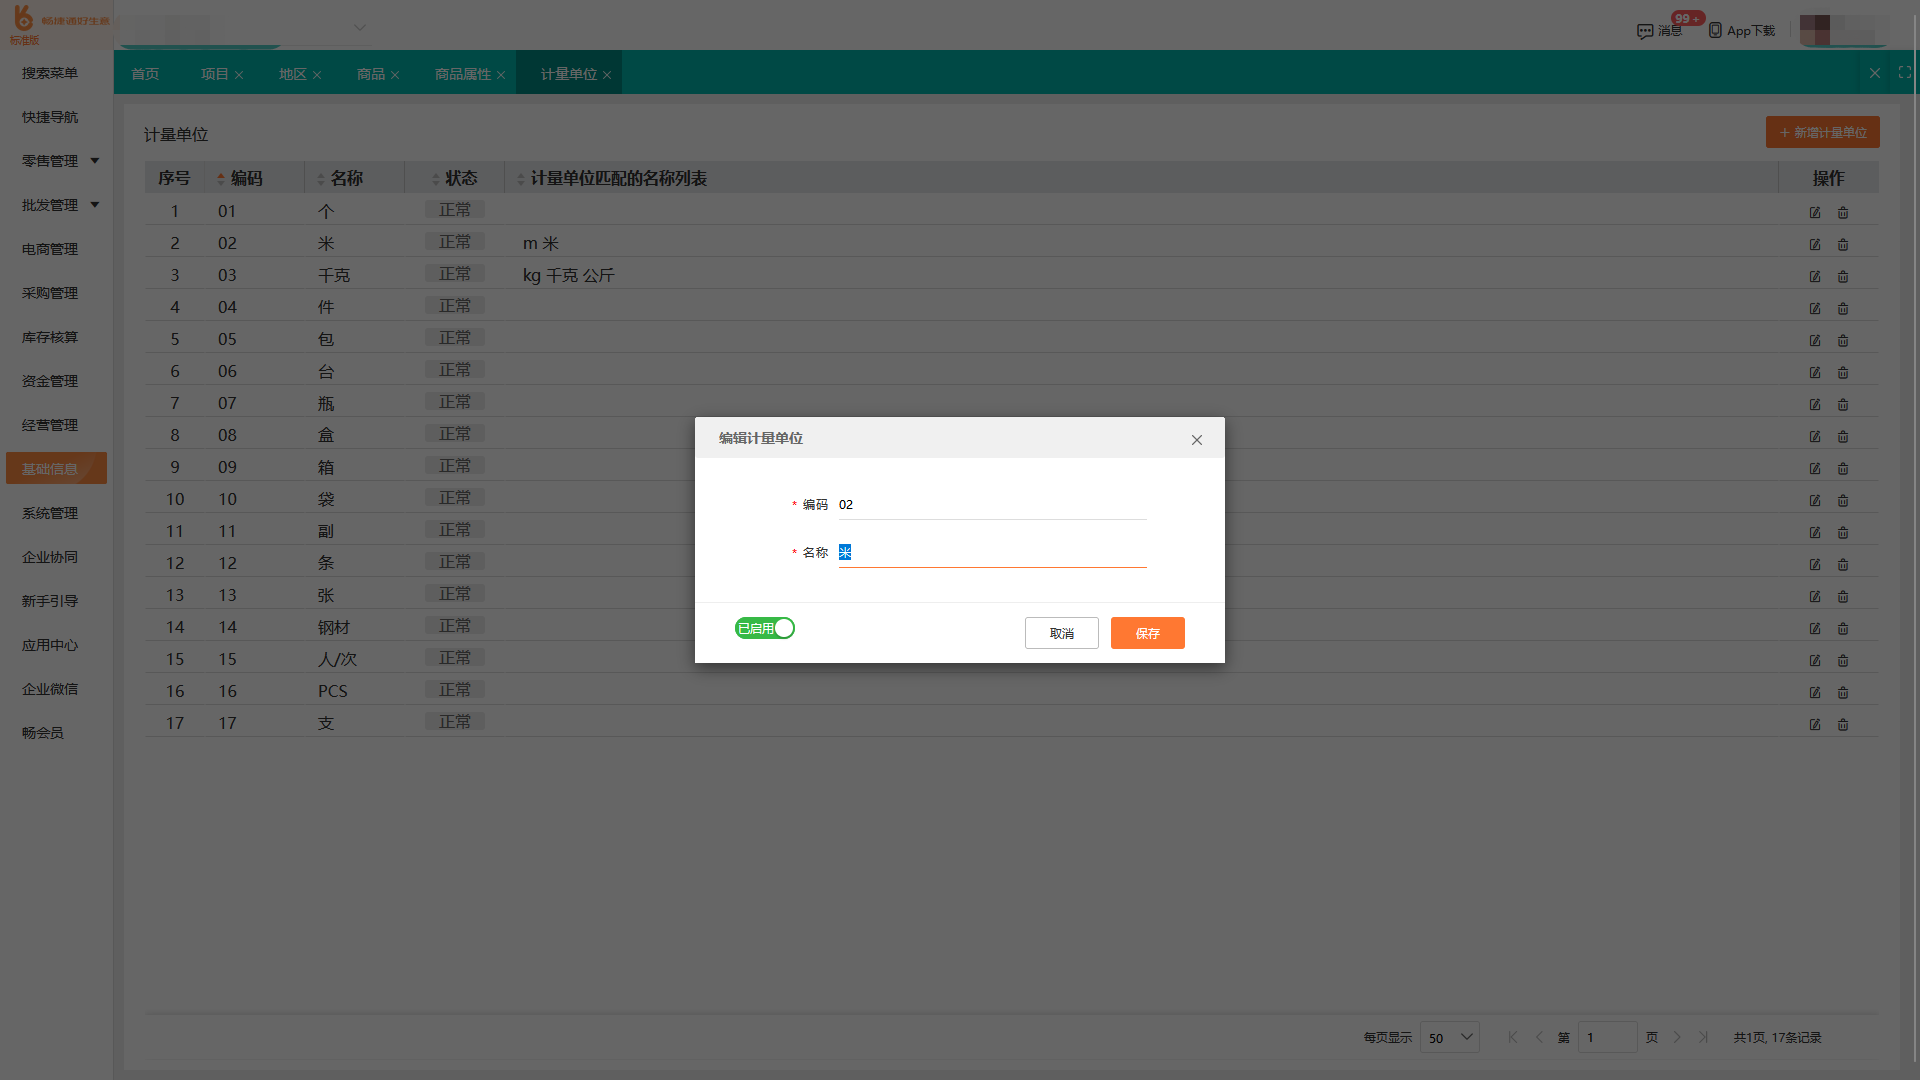Click the 新增计量单位 button
Screen dimensions: 1920x1080
pos(1822,132)
